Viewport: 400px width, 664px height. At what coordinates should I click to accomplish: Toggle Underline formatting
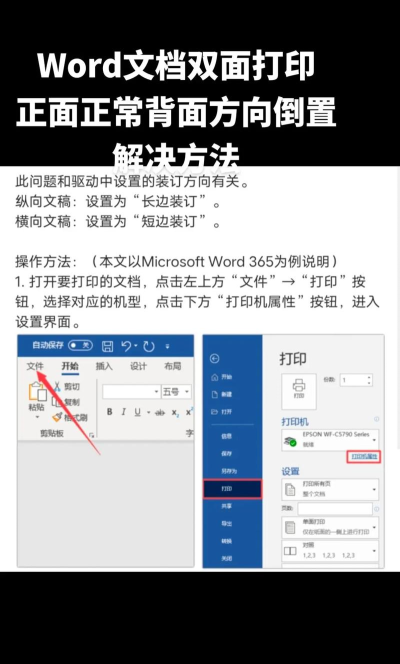pos(138,412)
